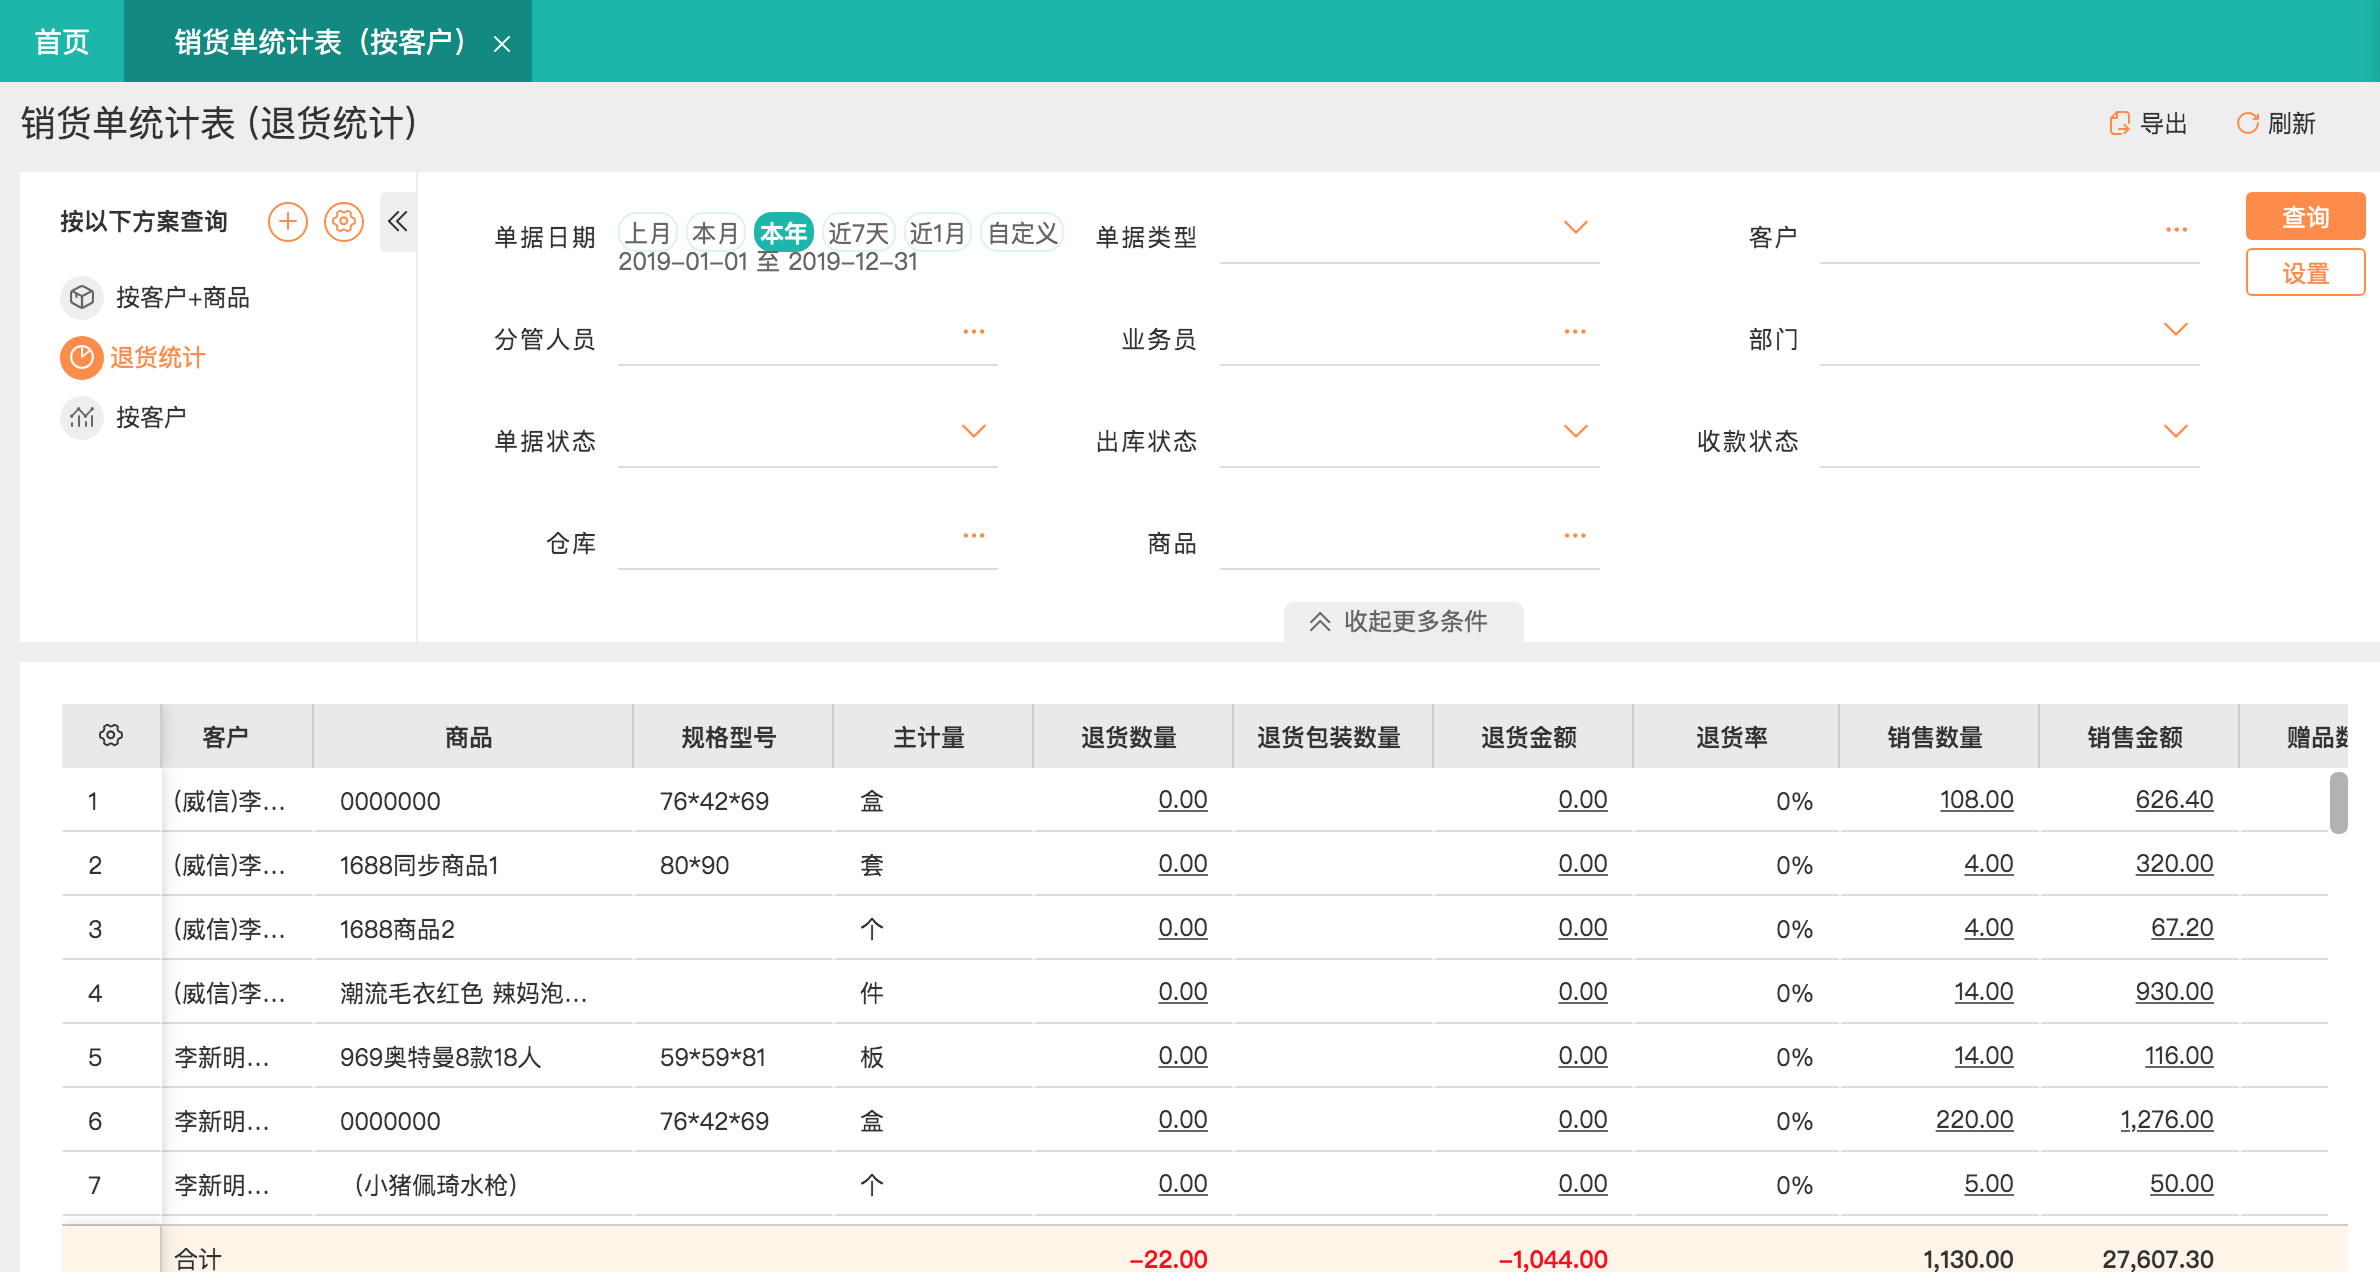Expand the 单据类型 dropdown

point(1576,233)
